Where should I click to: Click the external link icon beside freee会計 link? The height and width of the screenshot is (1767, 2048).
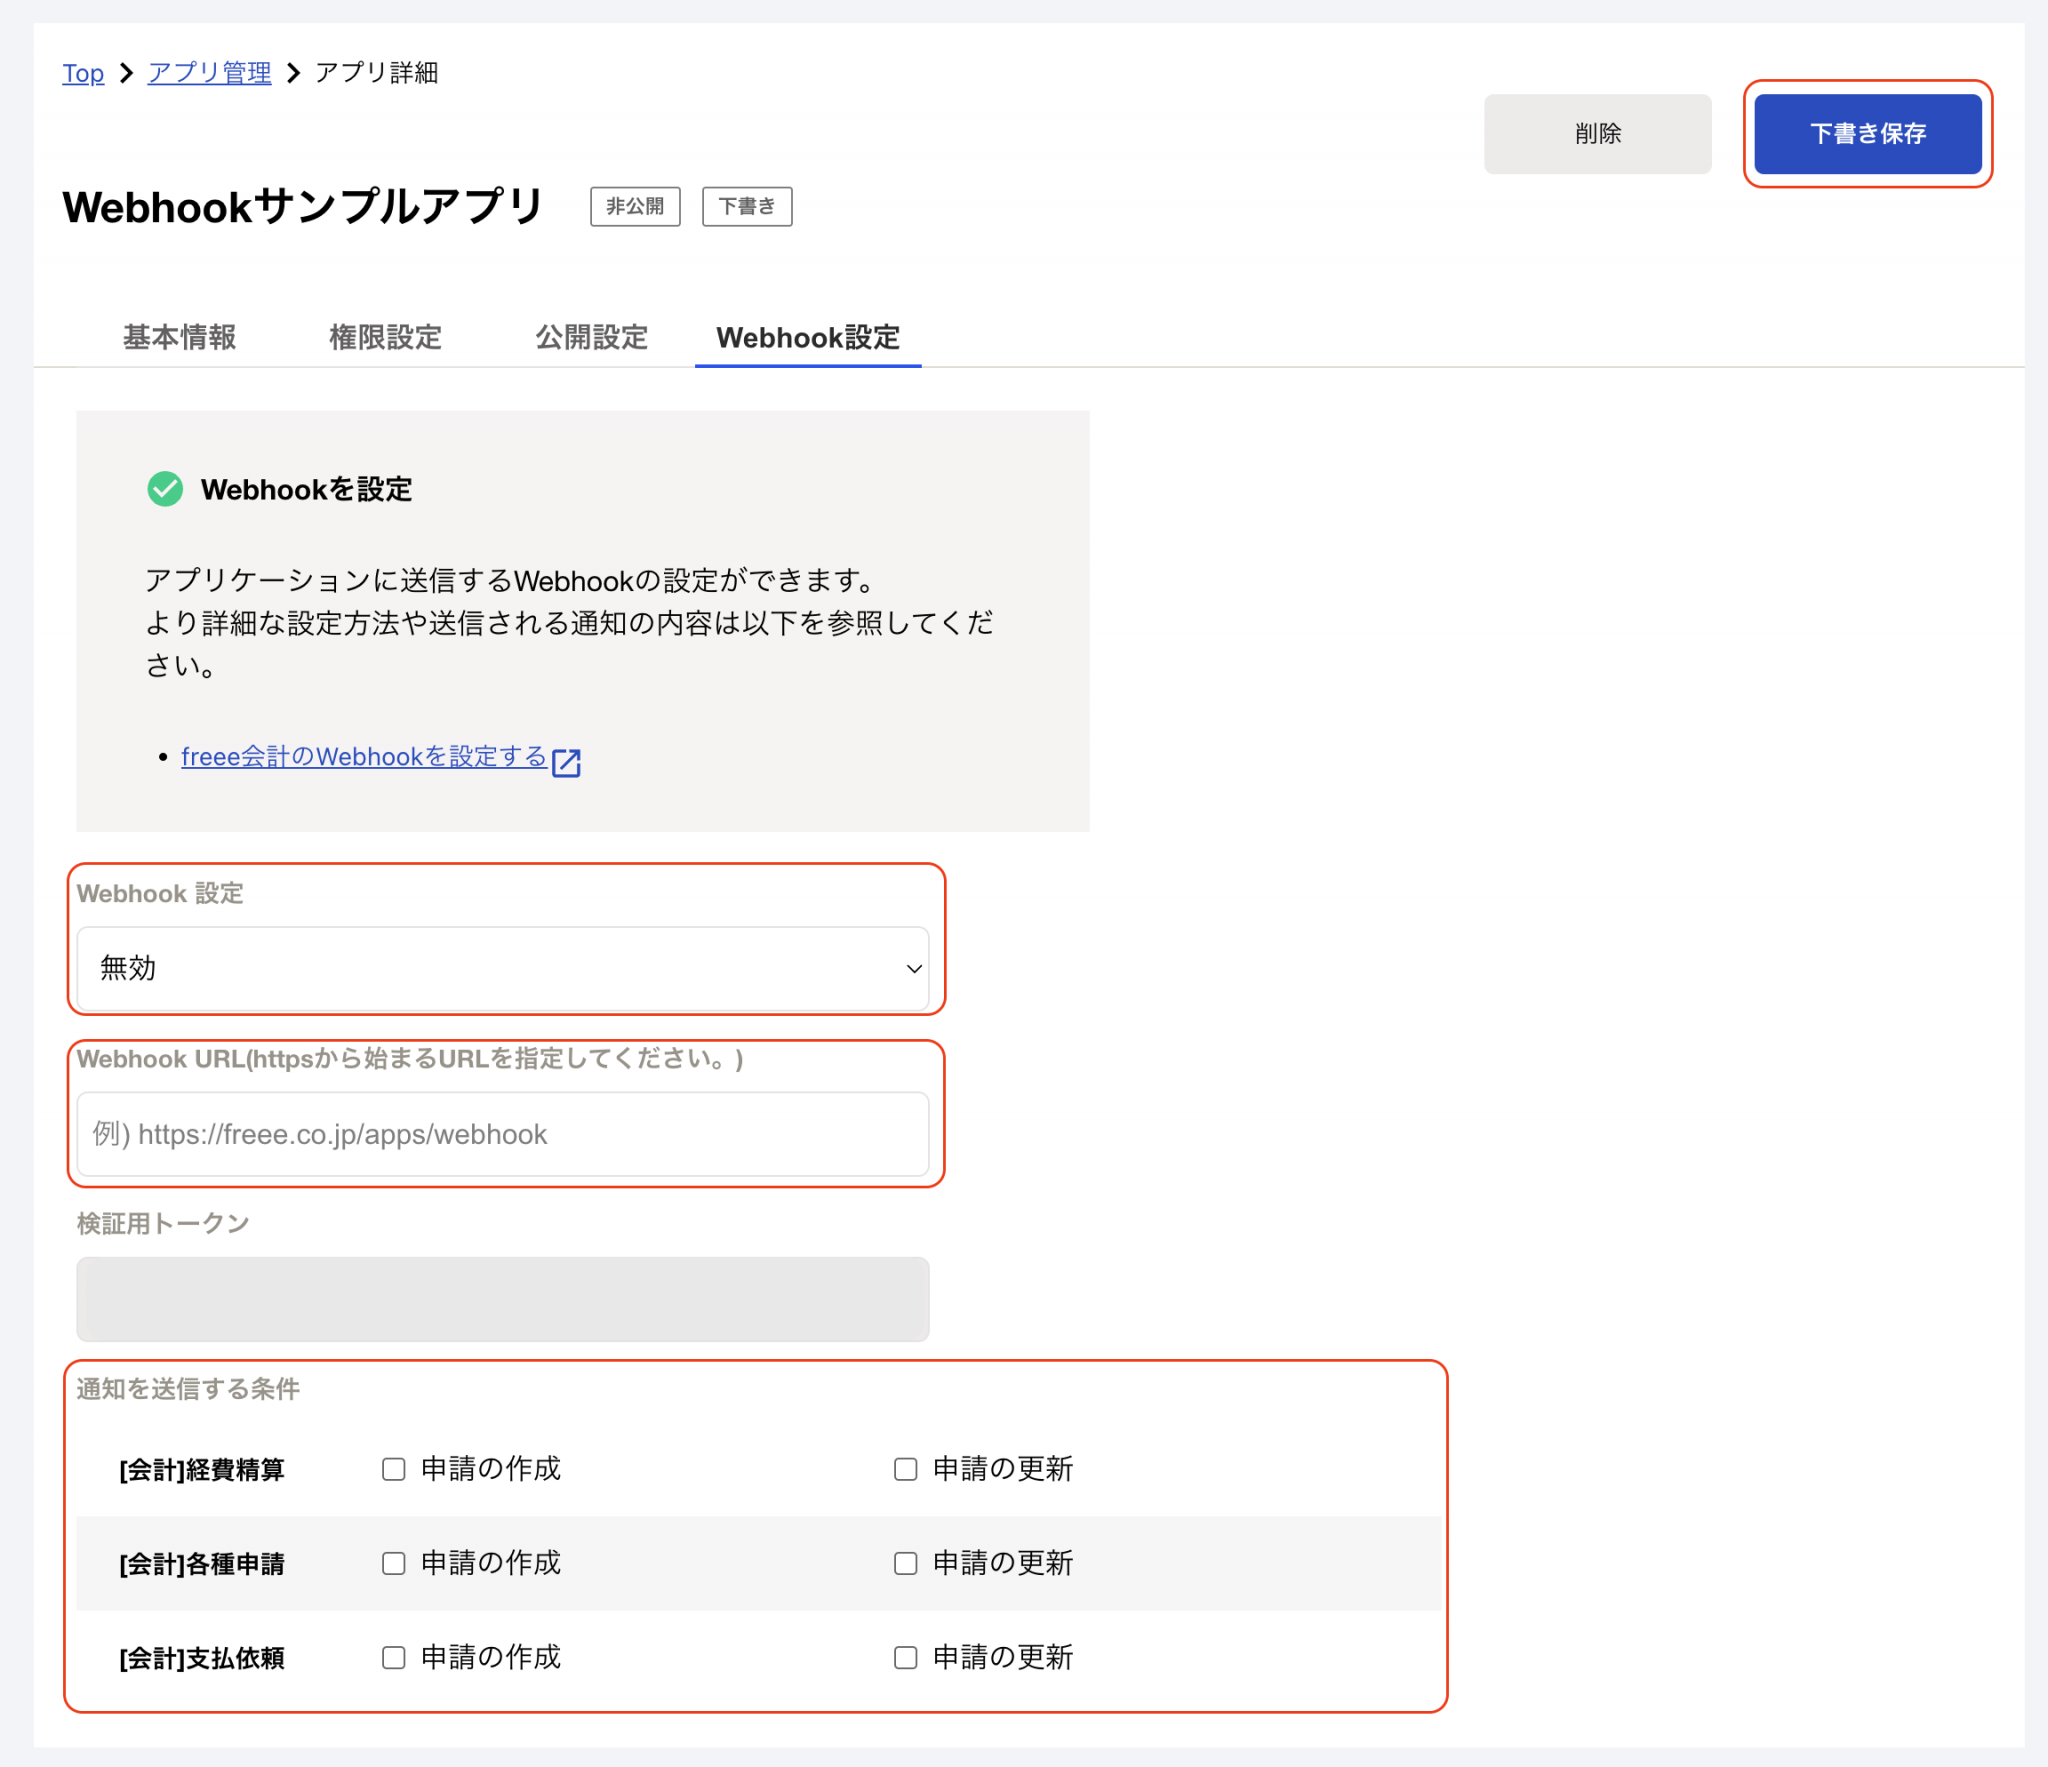click(566, 761)
